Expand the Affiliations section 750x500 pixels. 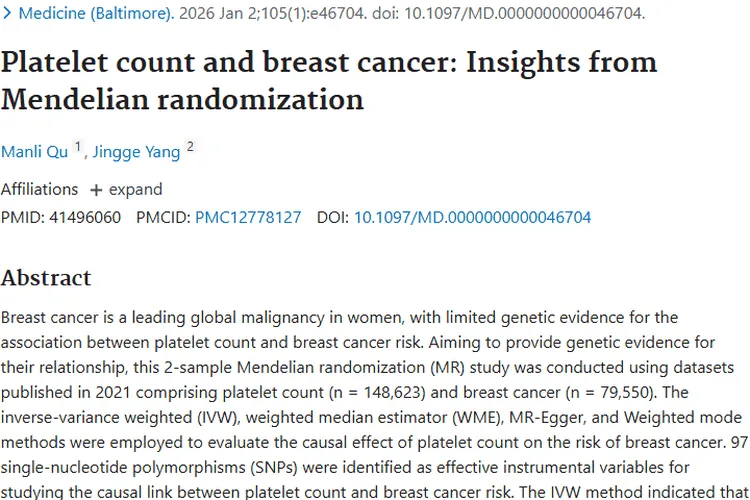(126, 189)
